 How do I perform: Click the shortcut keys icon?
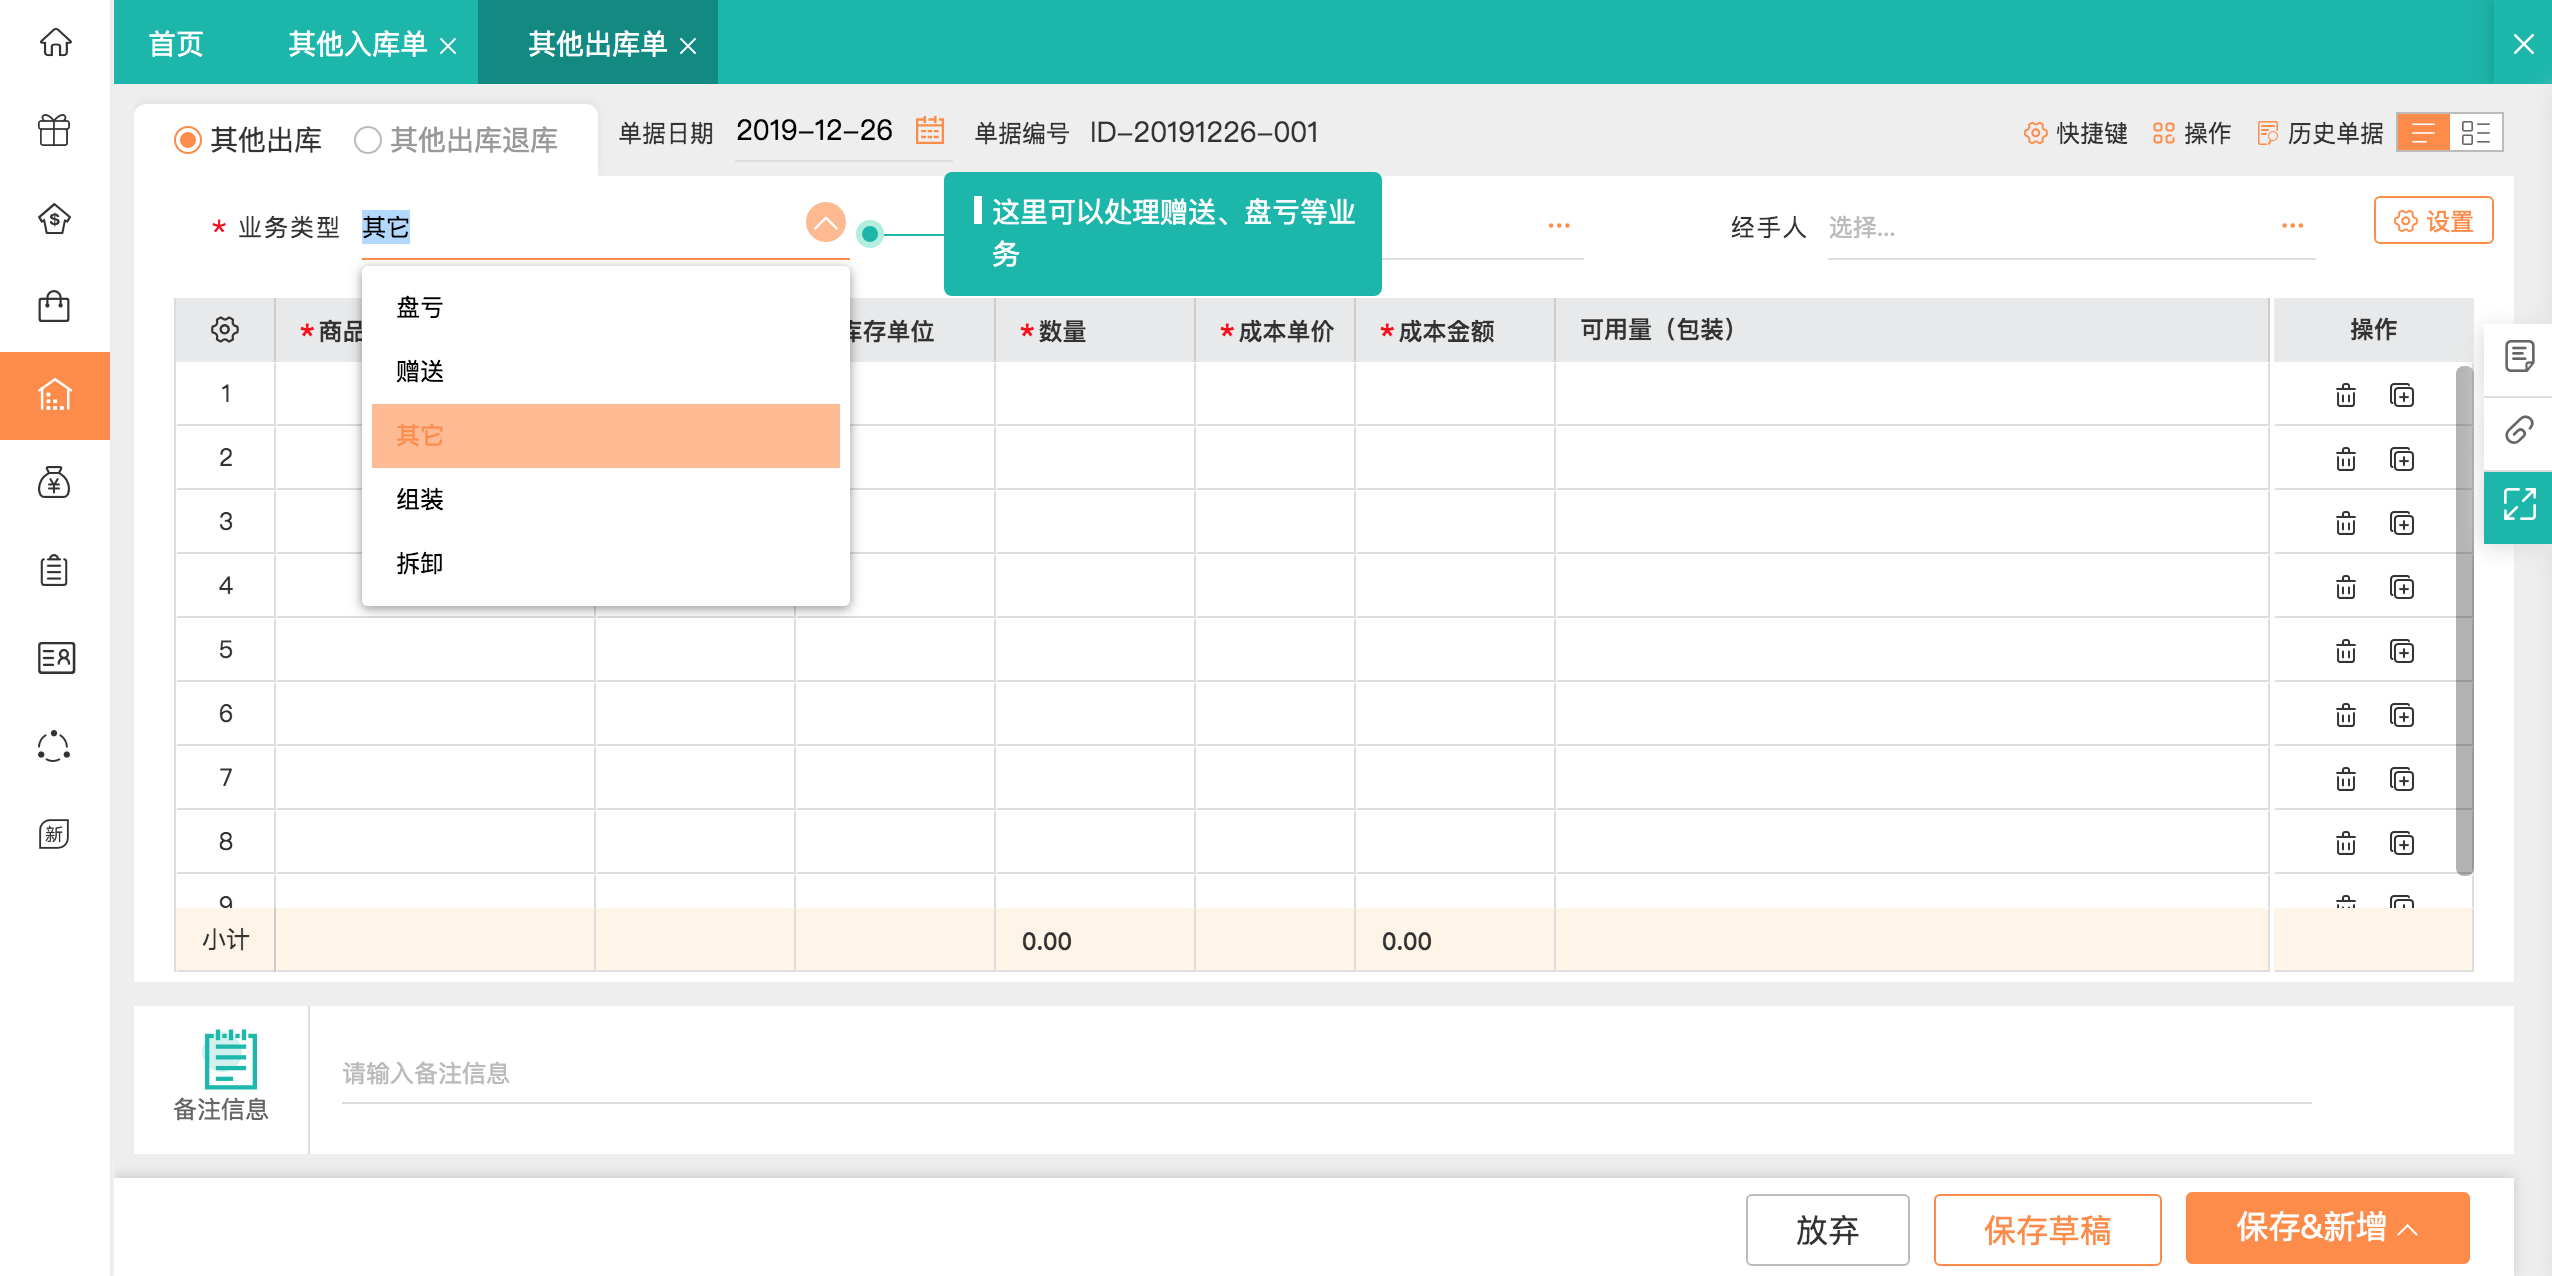click(2033, 133)
